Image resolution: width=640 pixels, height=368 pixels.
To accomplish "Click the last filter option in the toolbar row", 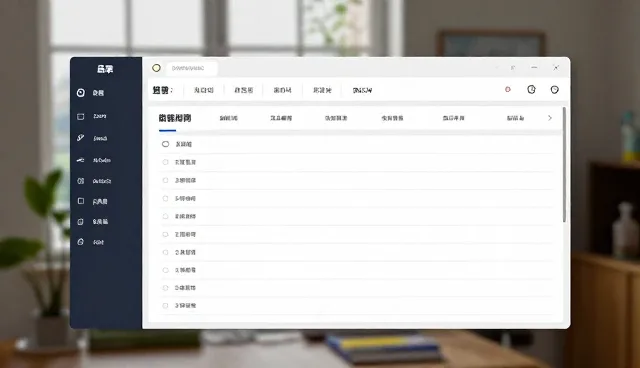I will click(362, 90).
